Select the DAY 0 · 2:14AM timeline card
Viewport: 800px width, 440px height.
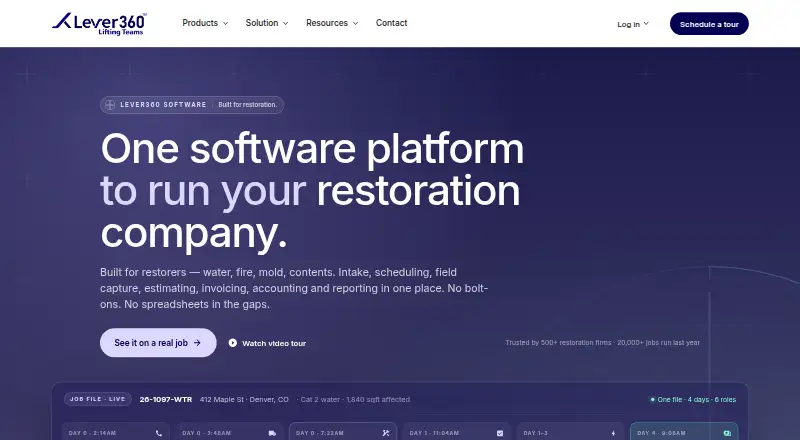[x=117, y=431]
